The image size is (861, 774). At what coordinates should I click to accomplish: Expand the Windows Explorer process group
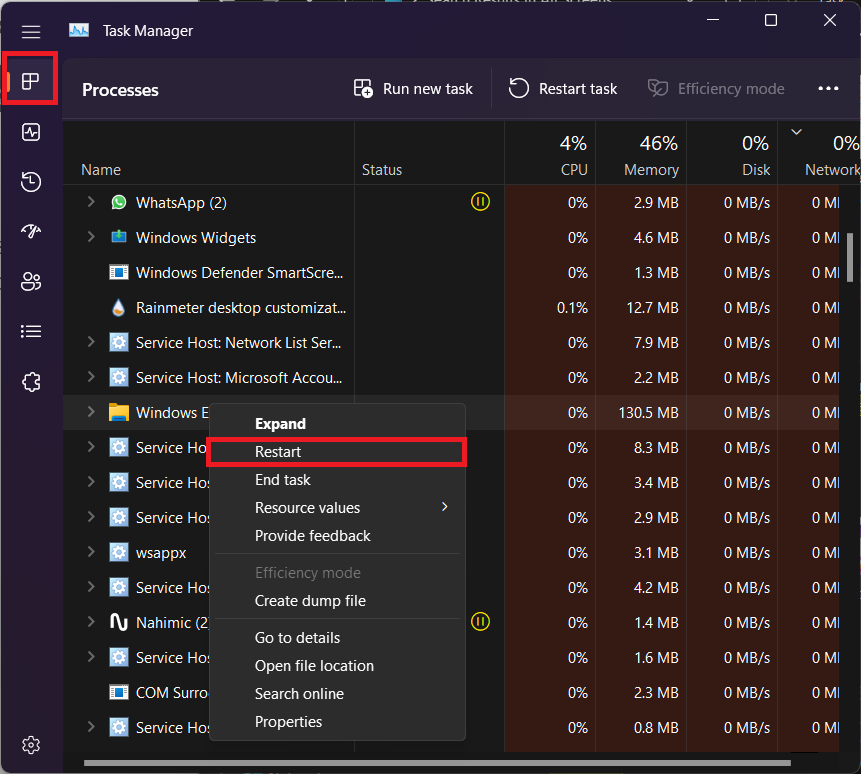click(x=91, y=412)
